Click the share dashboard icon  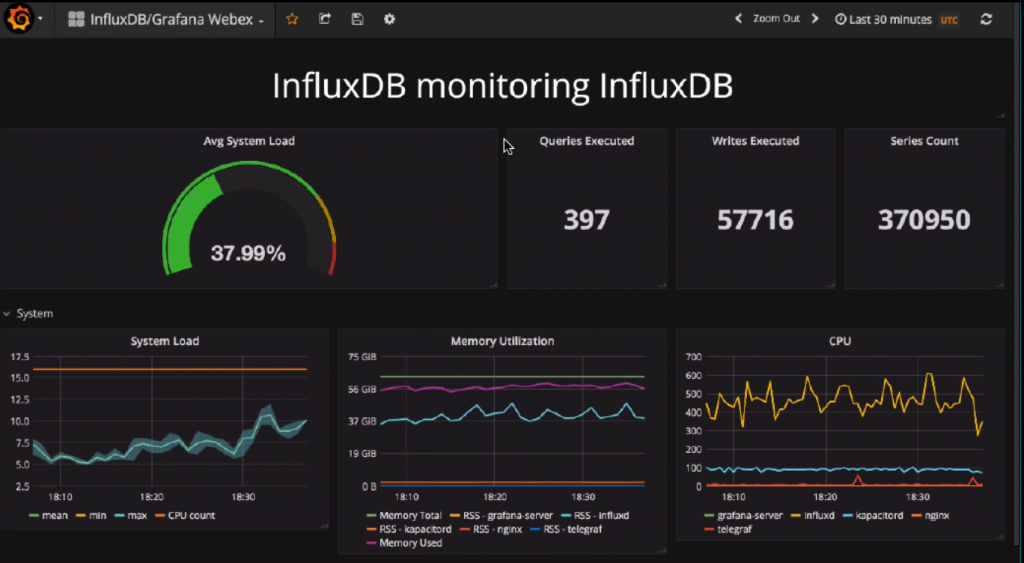[x=325, y=19]
